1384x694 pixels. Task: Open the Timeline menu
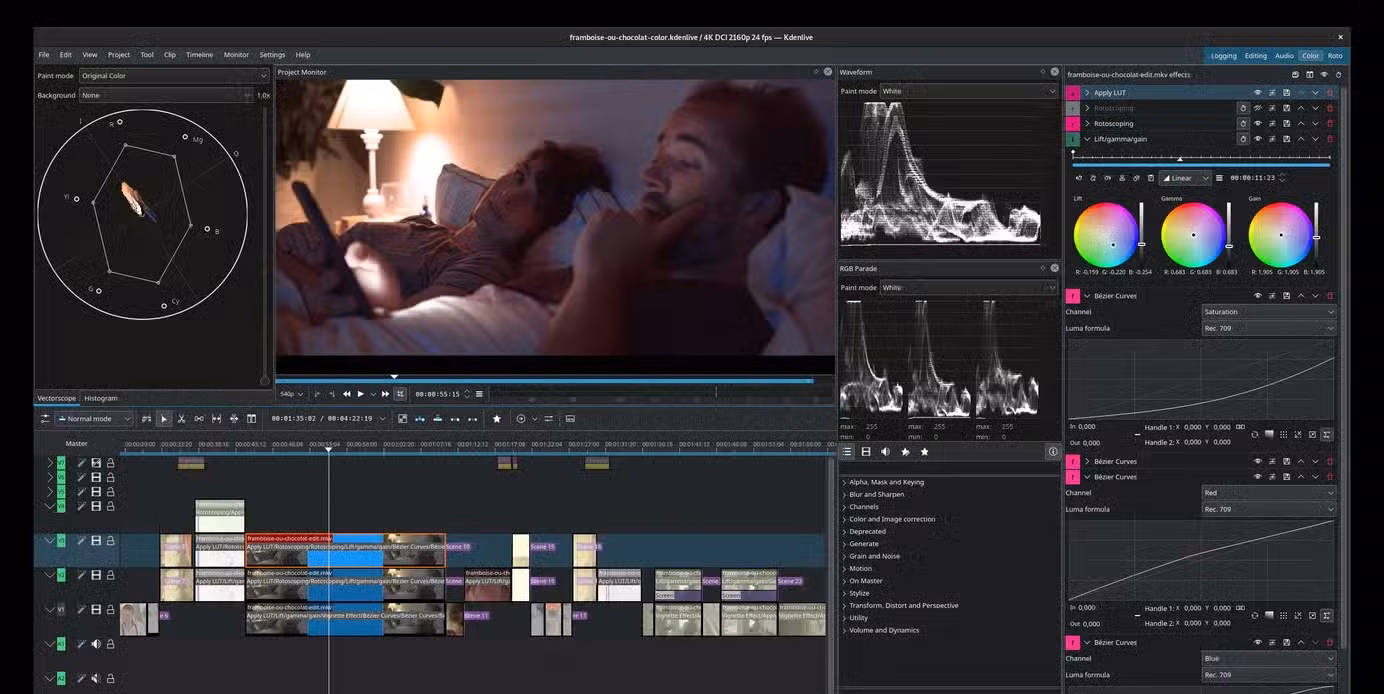tap(199, 55)
